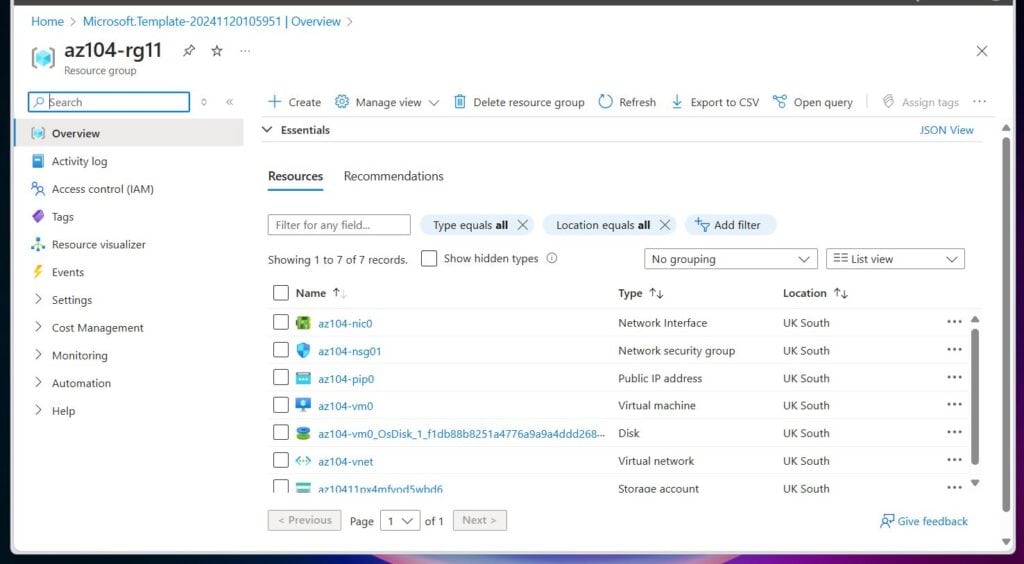Open Activity log in sidebar
This screenshot has height=564, width=1024.
click(79, 161)
